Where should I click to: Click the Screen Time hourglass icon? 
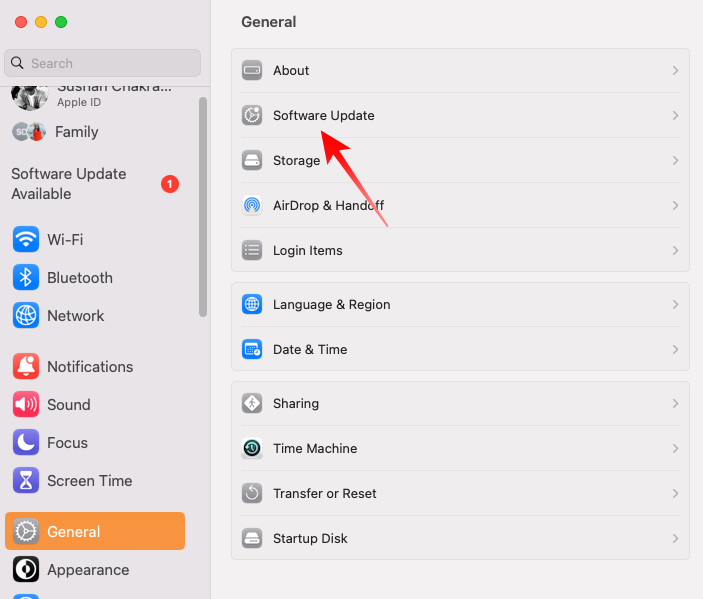tap(26, 481)
